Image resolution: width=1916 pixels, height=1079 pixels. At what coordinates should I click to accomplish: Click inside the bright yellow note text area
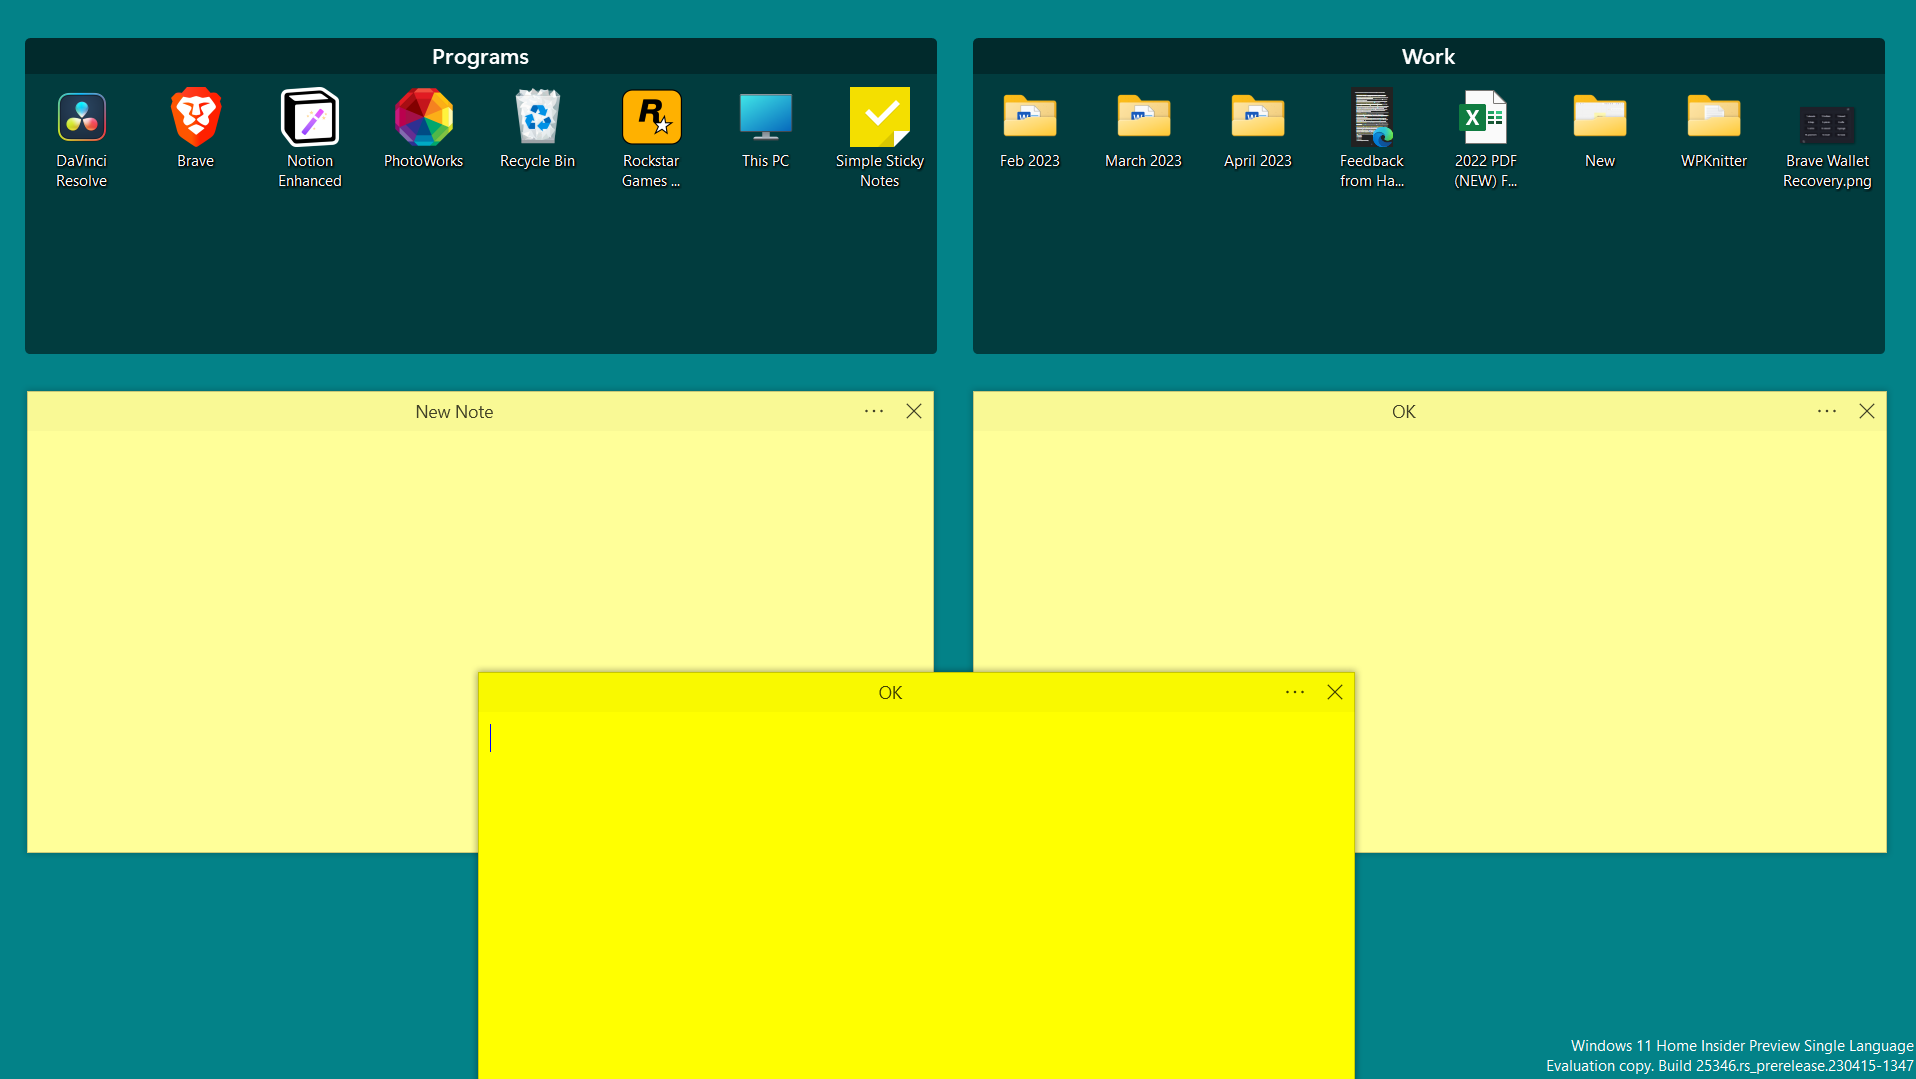(900, 850)
